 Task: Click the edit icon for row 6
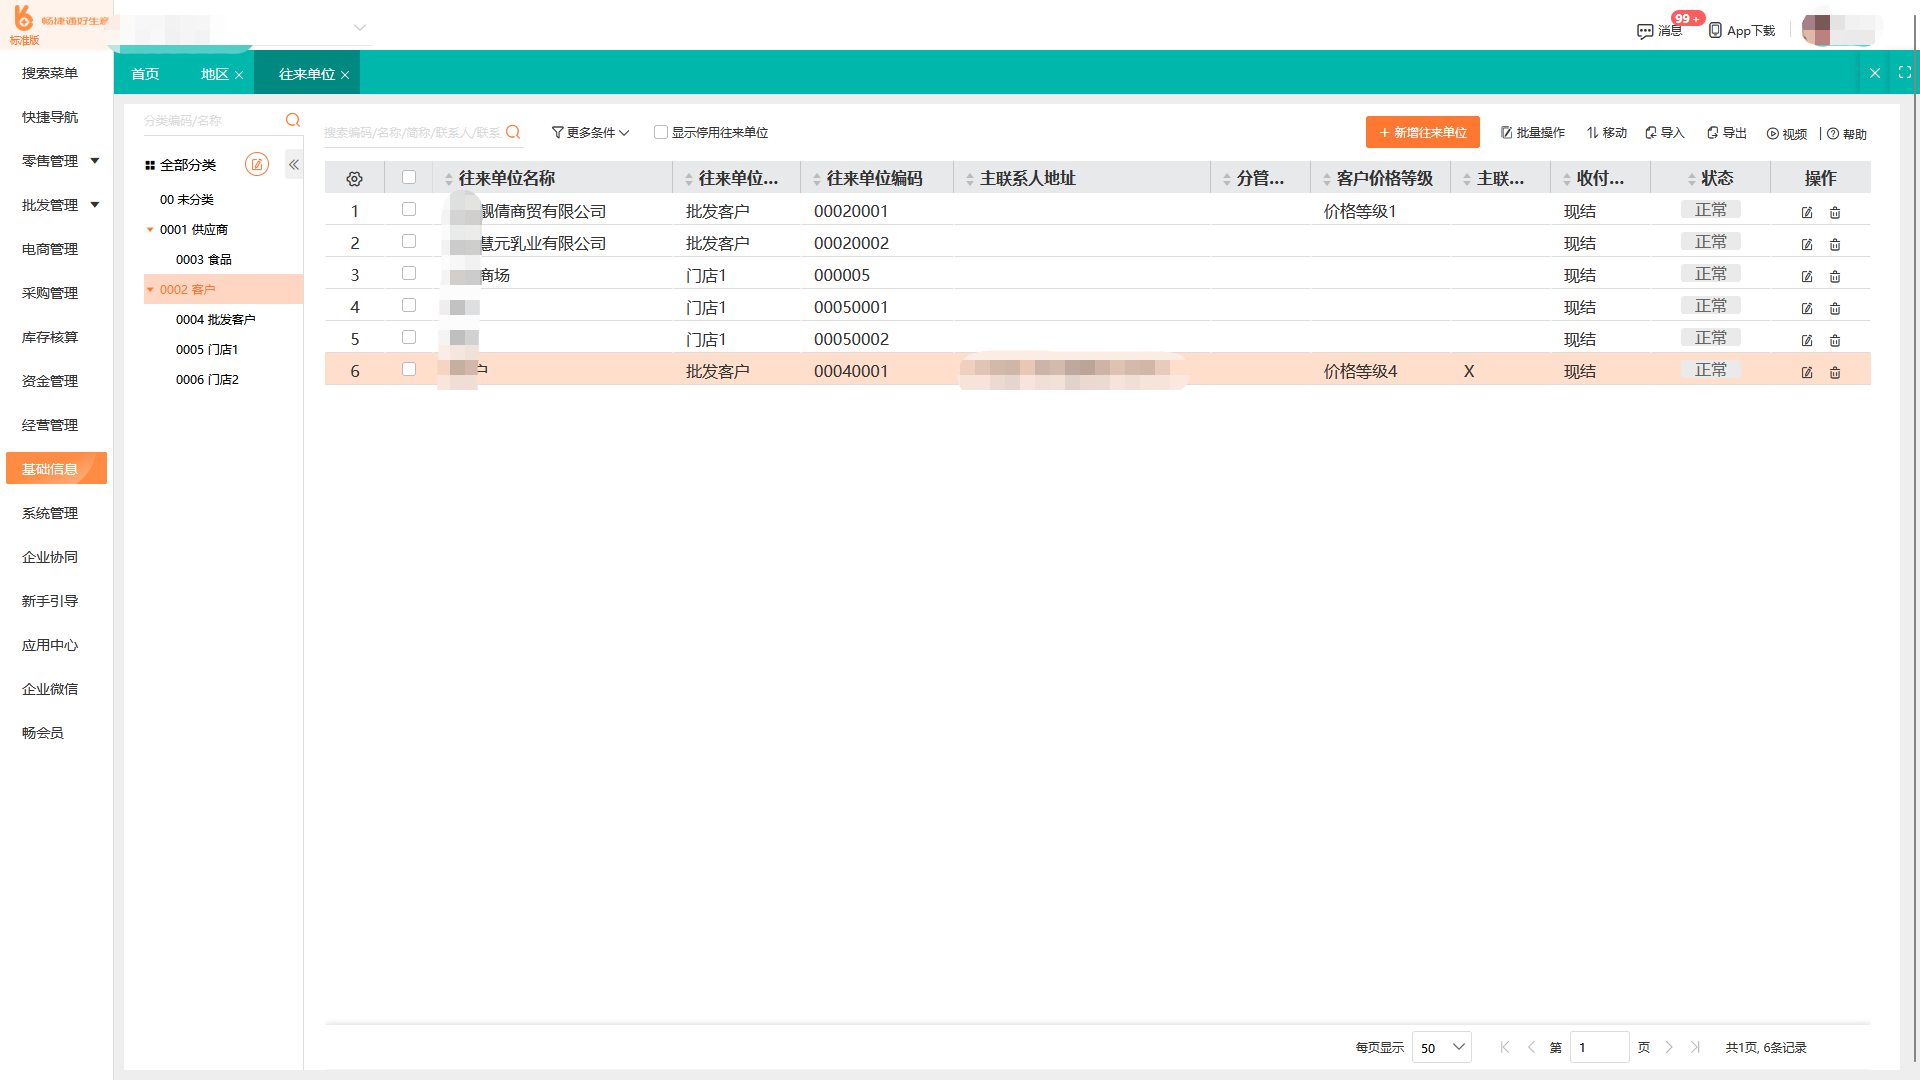1807,371
